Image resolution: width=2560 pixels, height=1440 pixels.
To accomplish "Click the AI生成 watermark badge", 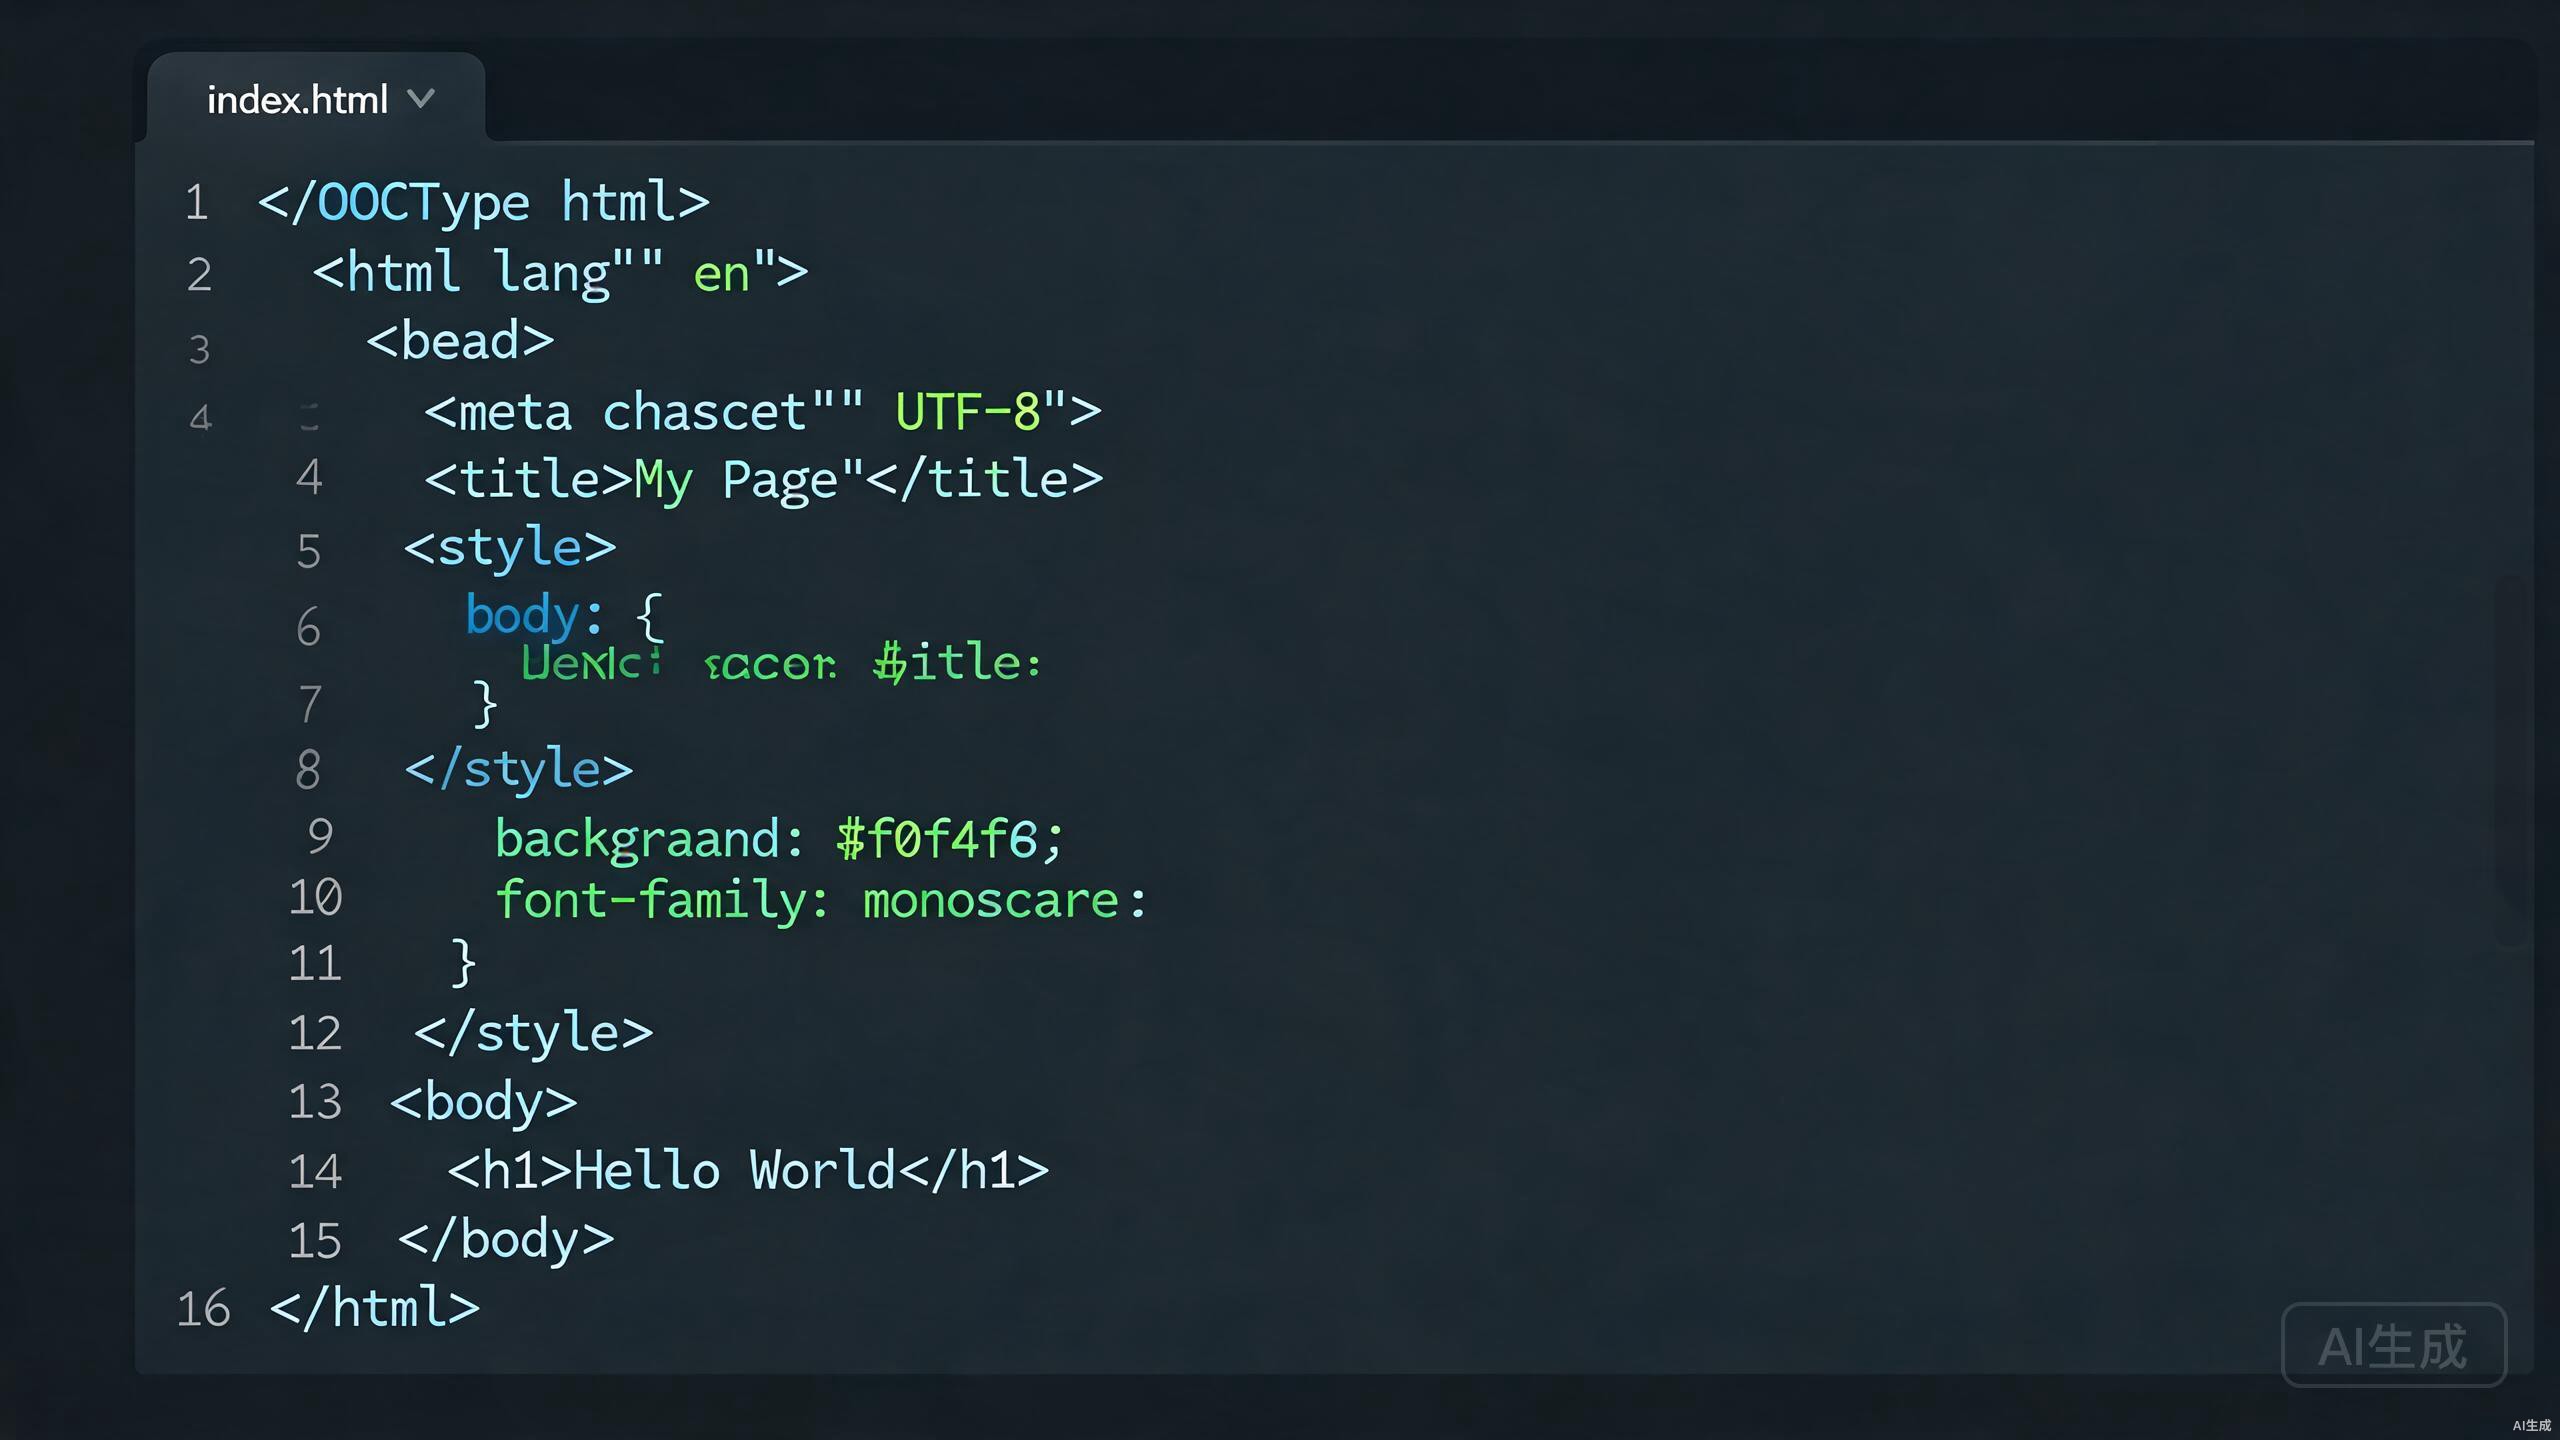I will [2393, 1345].
